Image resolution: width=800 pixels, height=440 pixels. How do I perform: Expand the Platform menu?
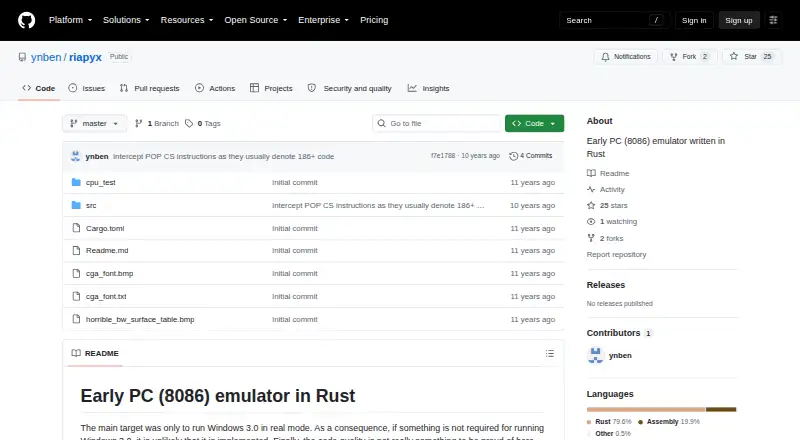70,20
